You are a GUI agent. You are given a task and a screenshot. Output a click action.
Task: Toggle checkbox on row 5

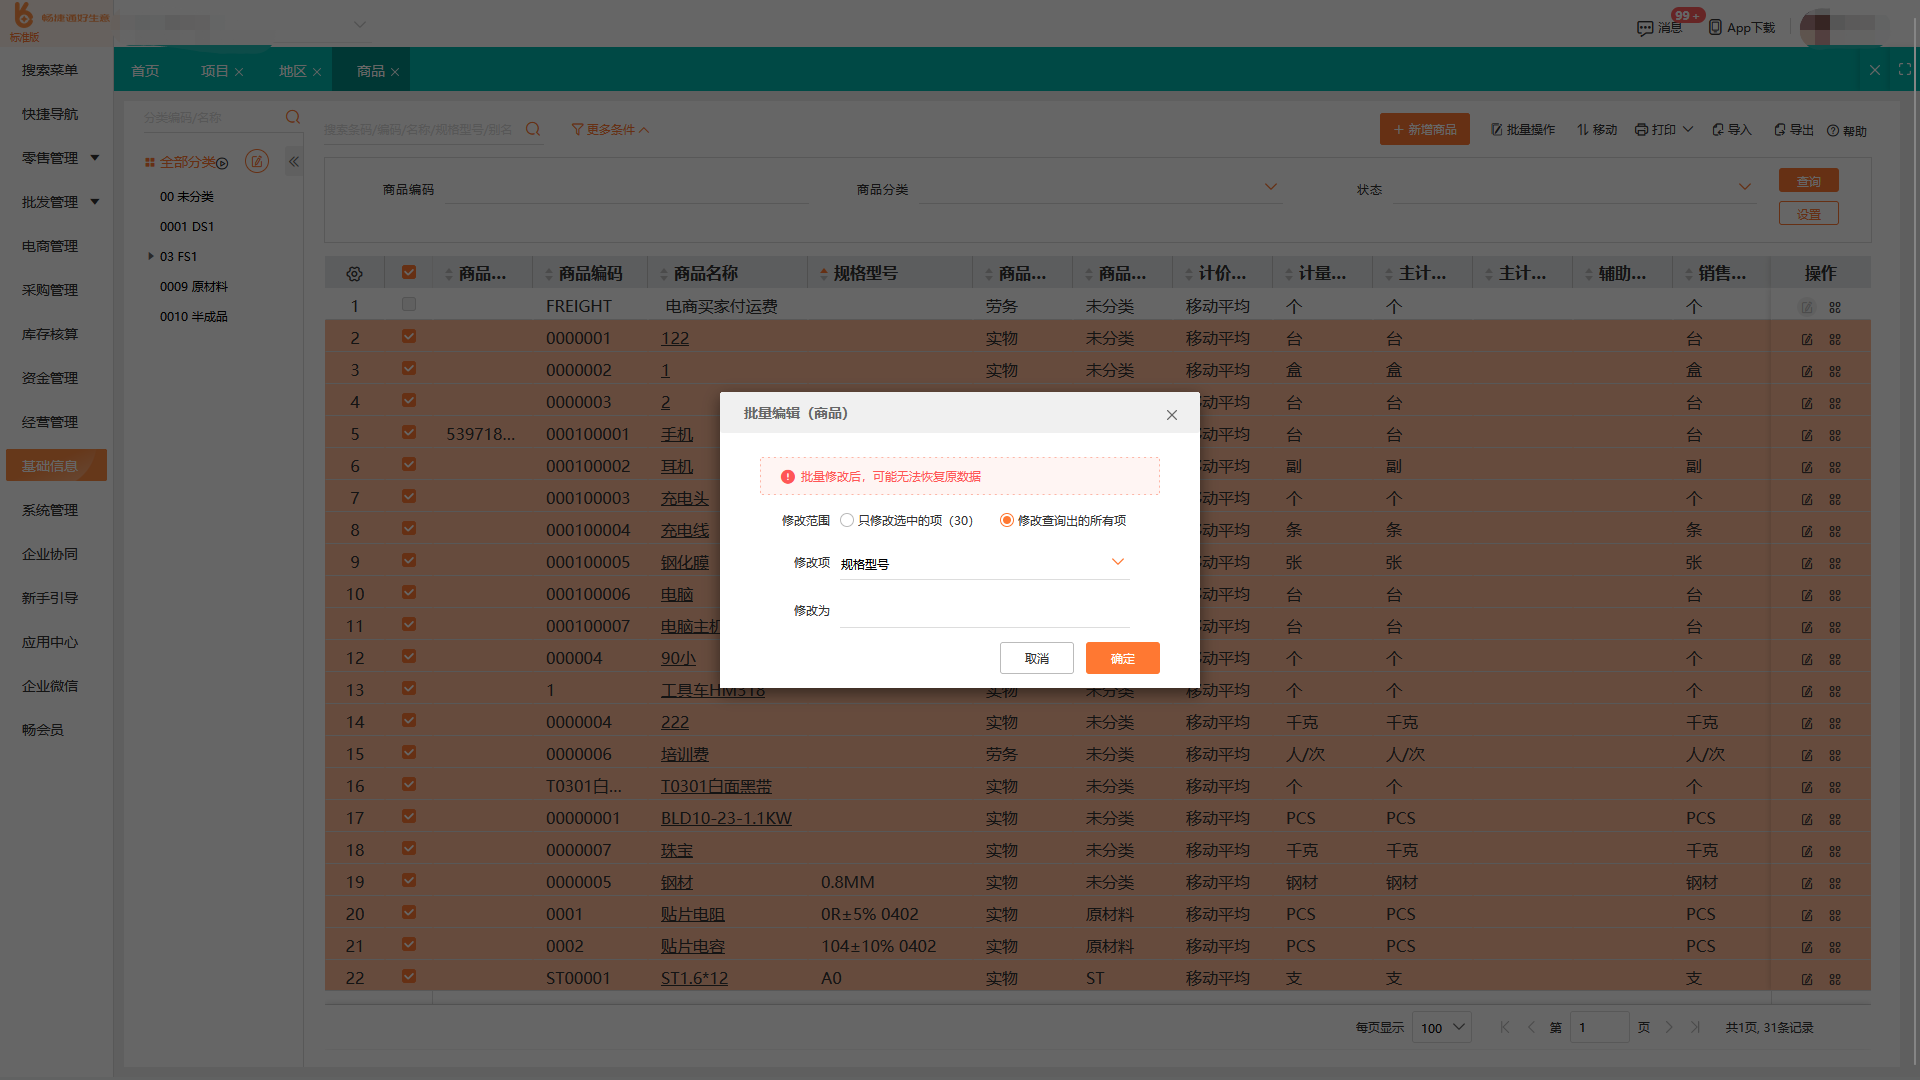click(409, 433)
